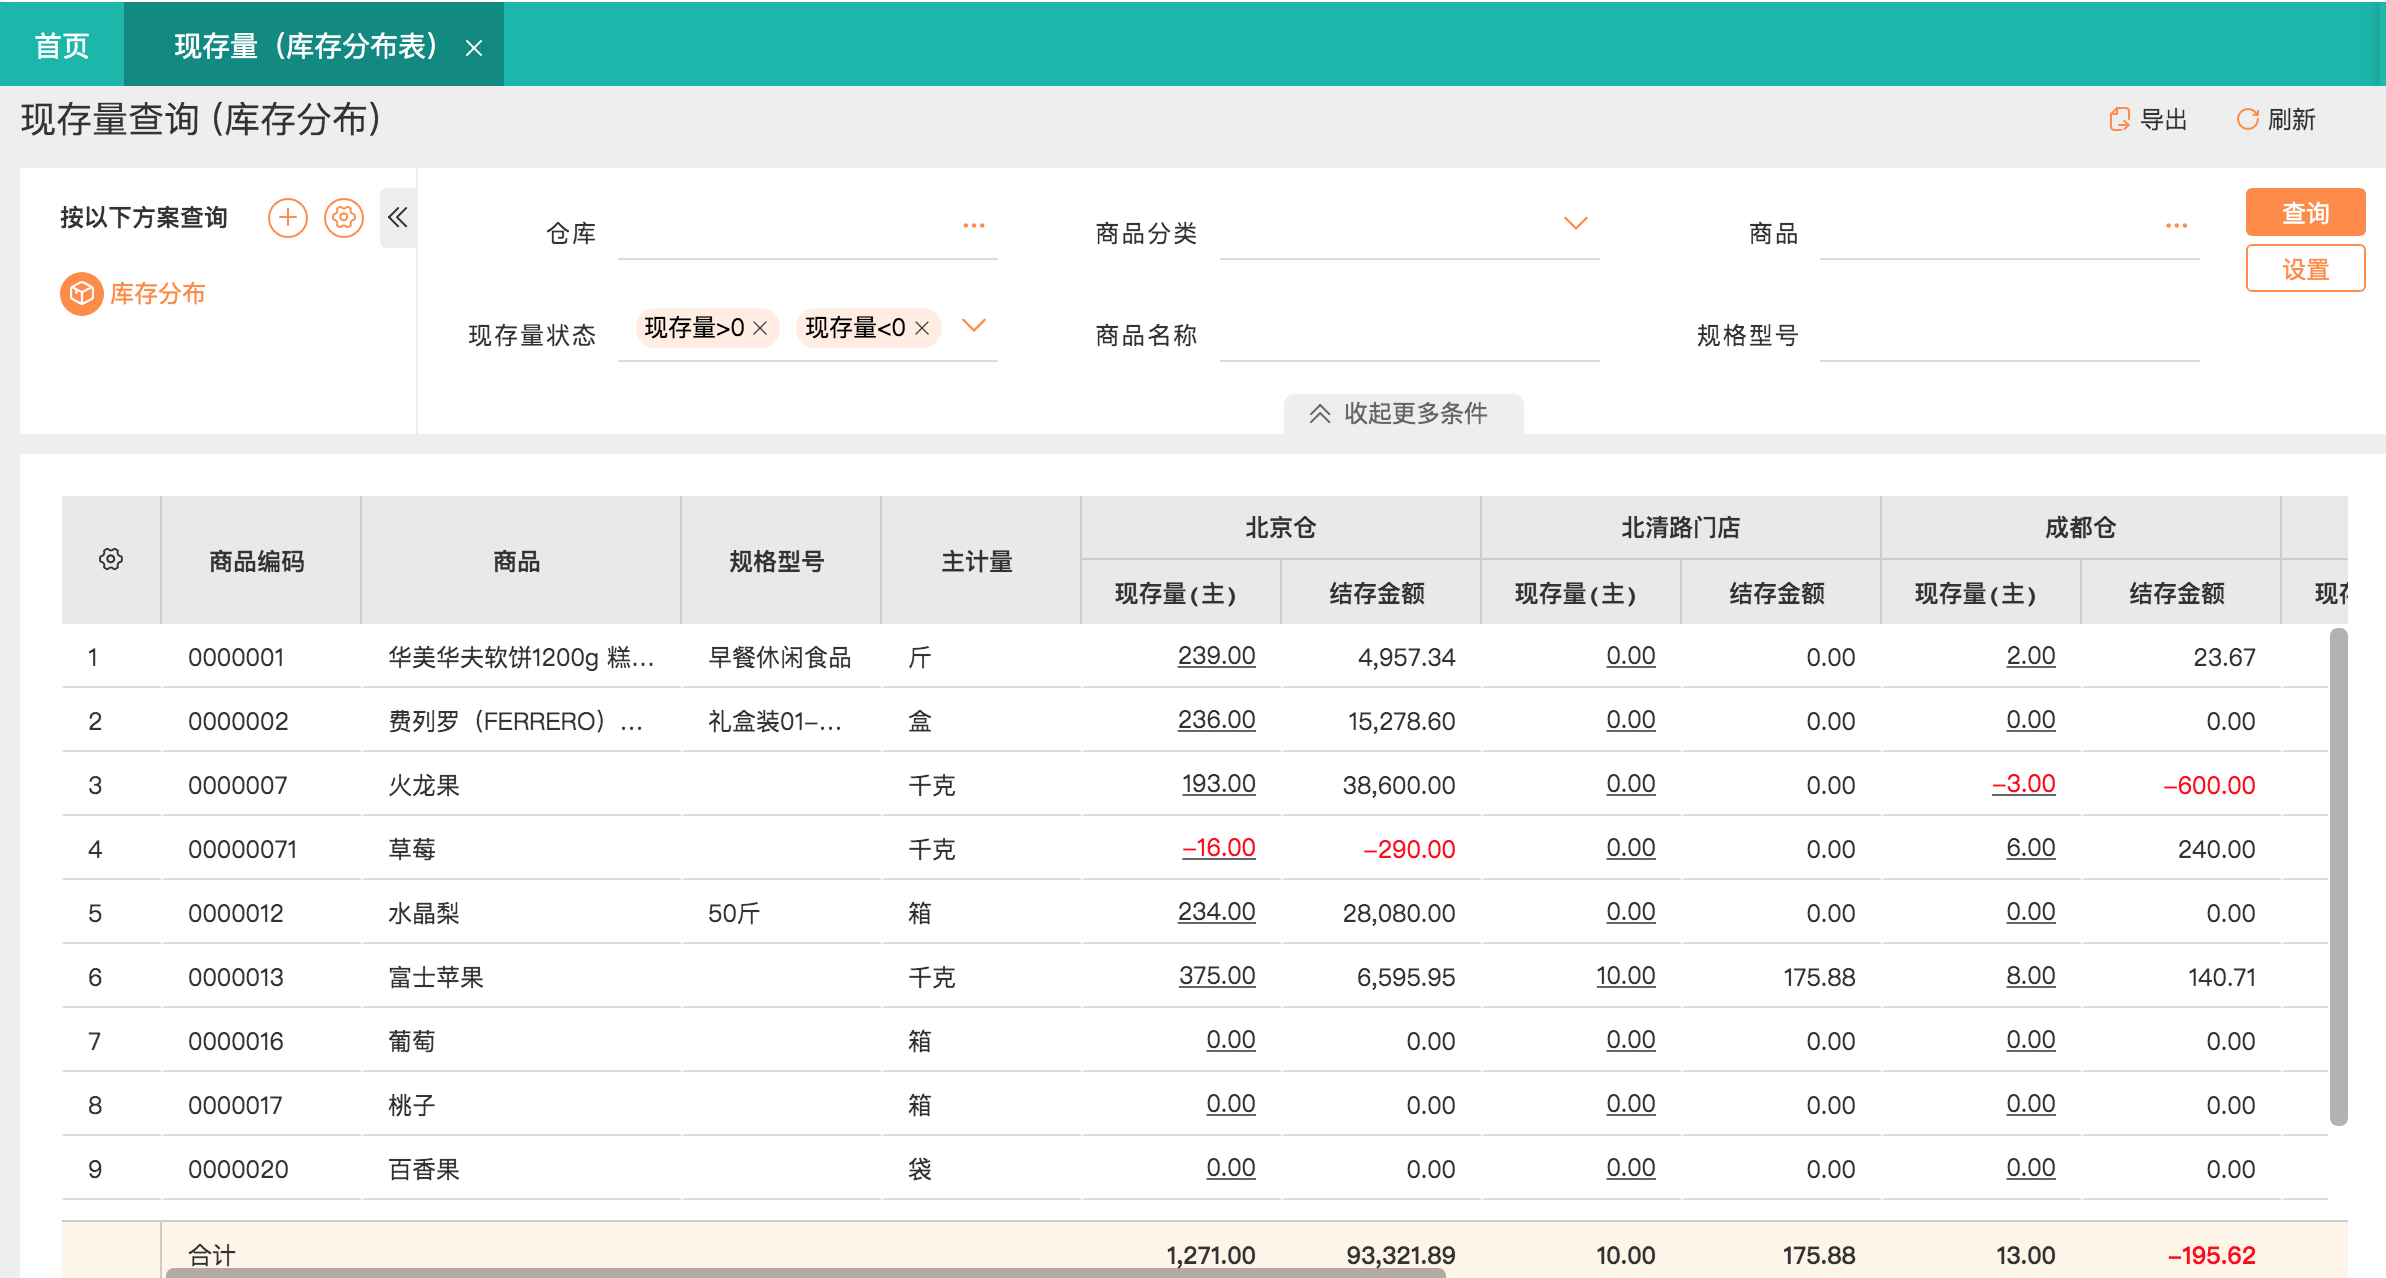Switch to the 首页 tab

pyautogui.click(x=60, y=44)
